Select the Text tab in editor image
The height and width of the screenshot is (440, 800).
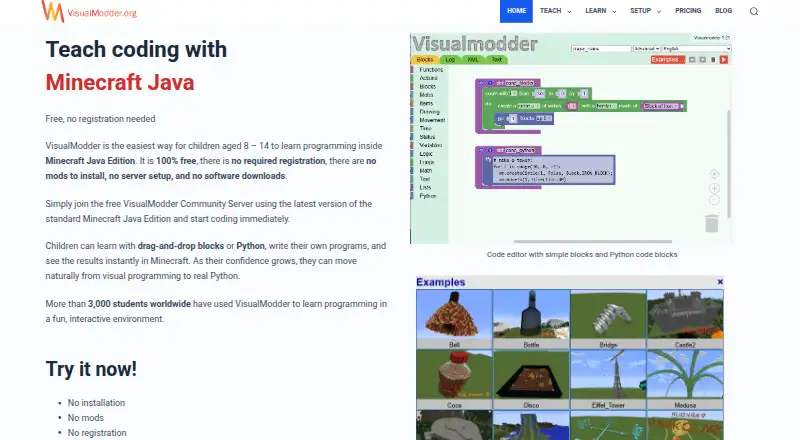pyautogui.click(x=496, y=60)
